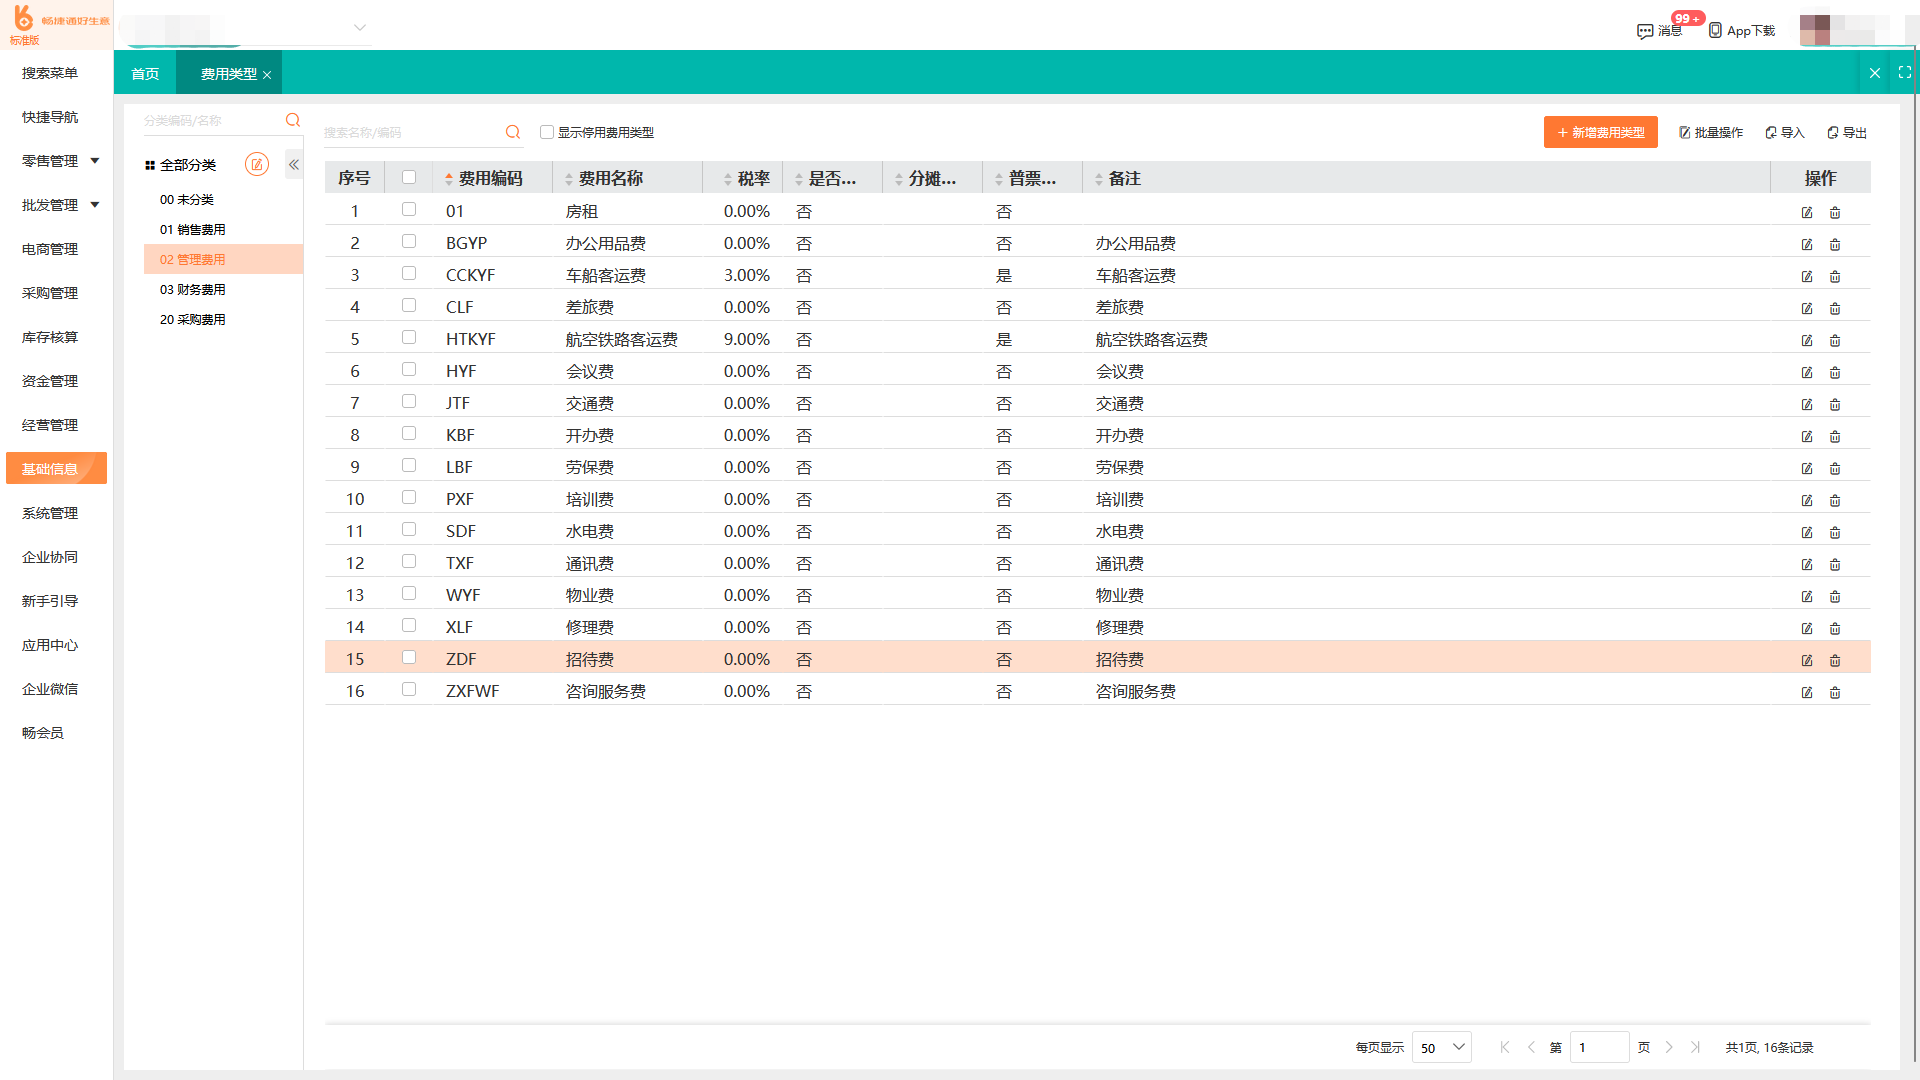Check the checkbox for row 15 ZDF
This screenshot has height=1080, width=1920.
(410, 657)
